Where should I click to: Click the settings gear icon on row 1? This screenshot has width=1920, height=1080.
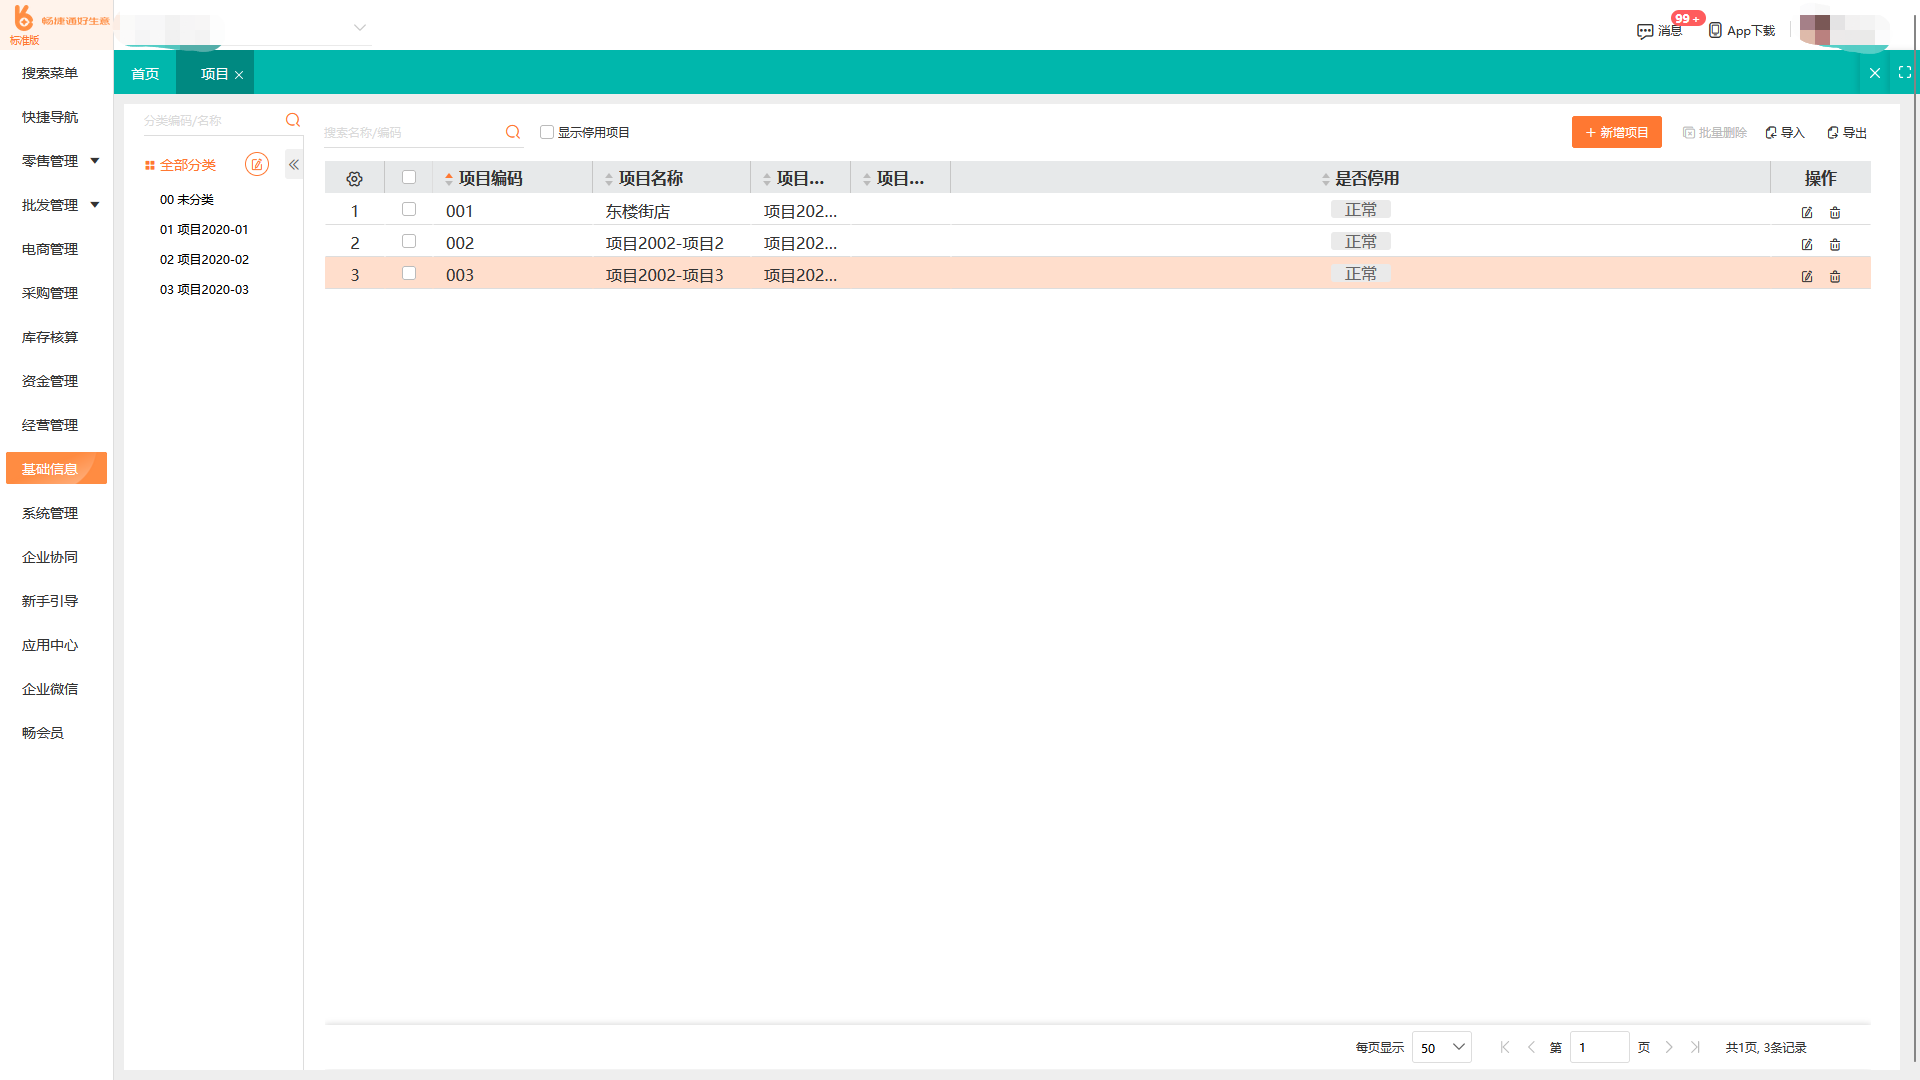point(353,178)
